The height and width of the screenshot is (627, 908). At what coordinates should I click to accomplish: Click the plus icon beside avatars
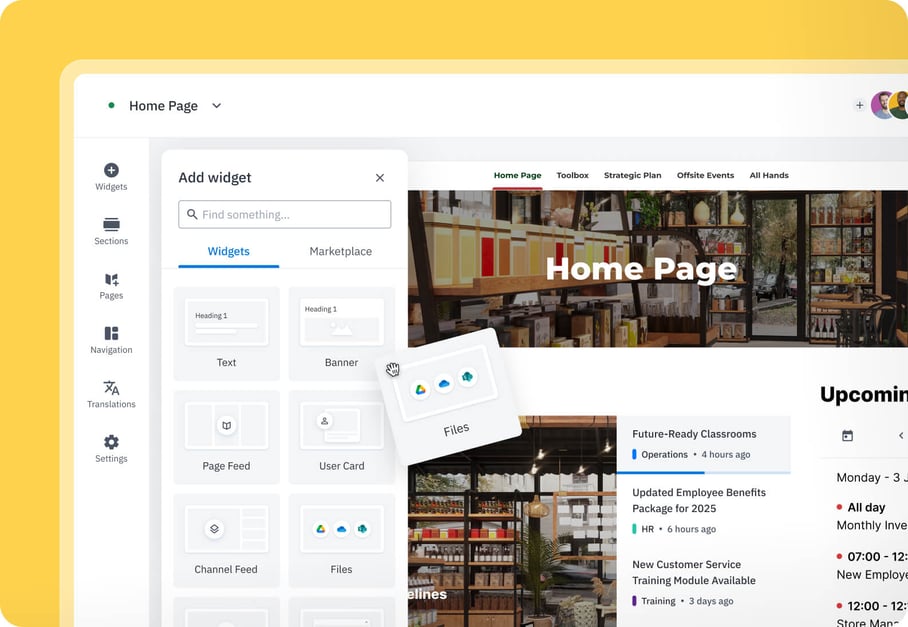(859, 105)
